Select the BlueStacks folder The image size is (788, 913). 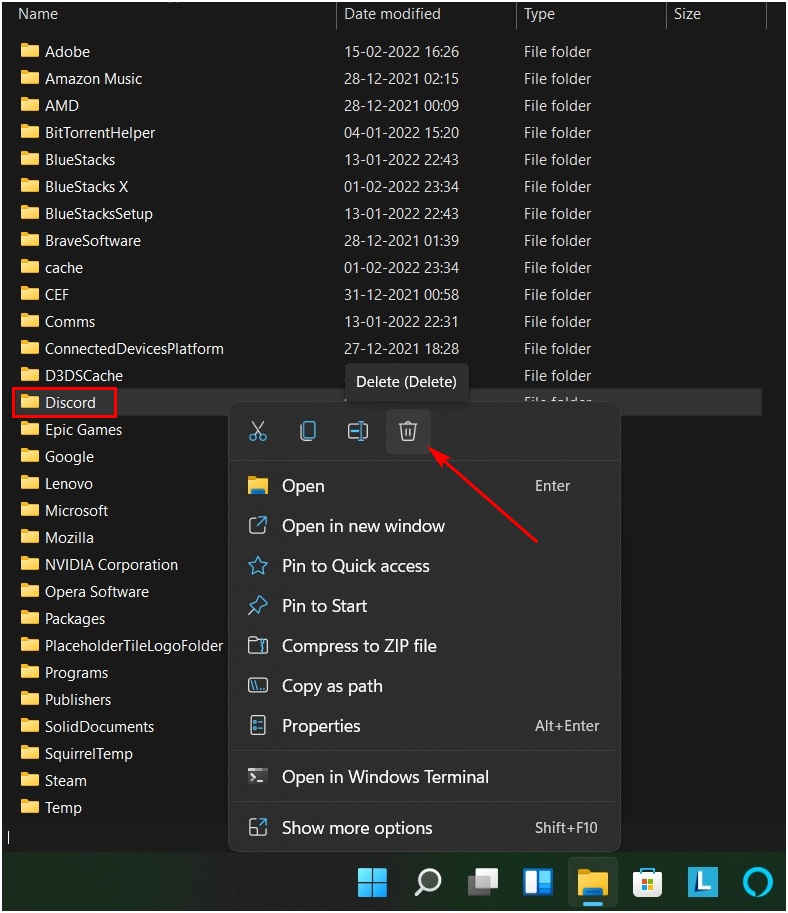(x=68, y=160)
